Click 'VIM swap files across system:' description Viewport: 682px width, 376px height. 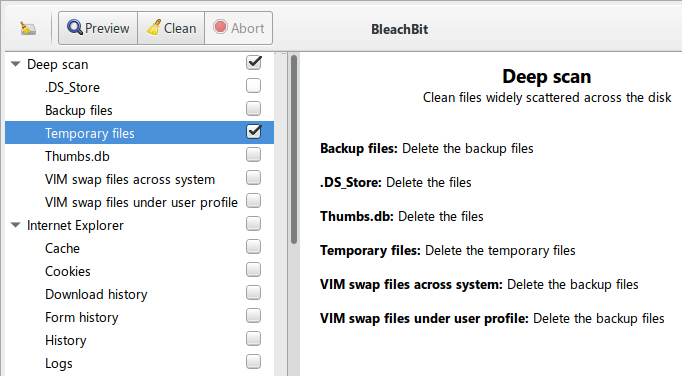pyautogui.click(x=479, y=284)
